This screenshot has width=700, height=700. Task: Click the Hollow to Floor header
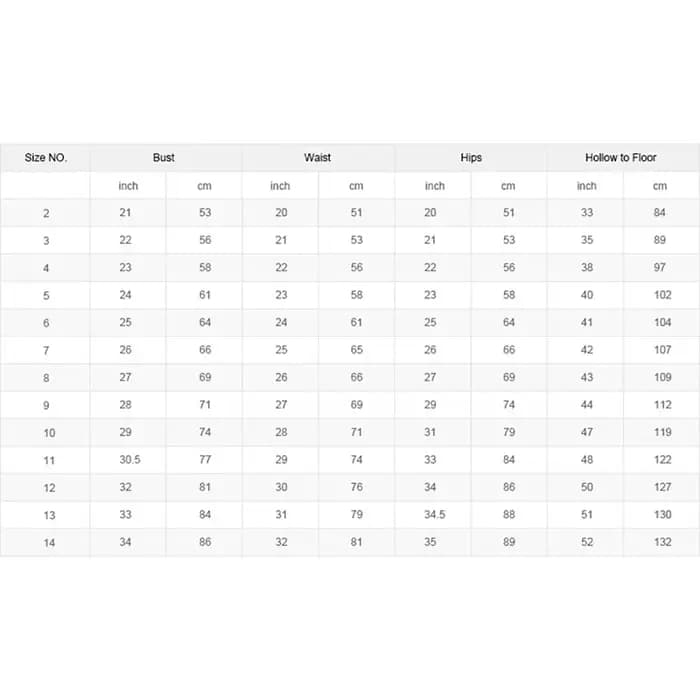(x=621, y=158)
